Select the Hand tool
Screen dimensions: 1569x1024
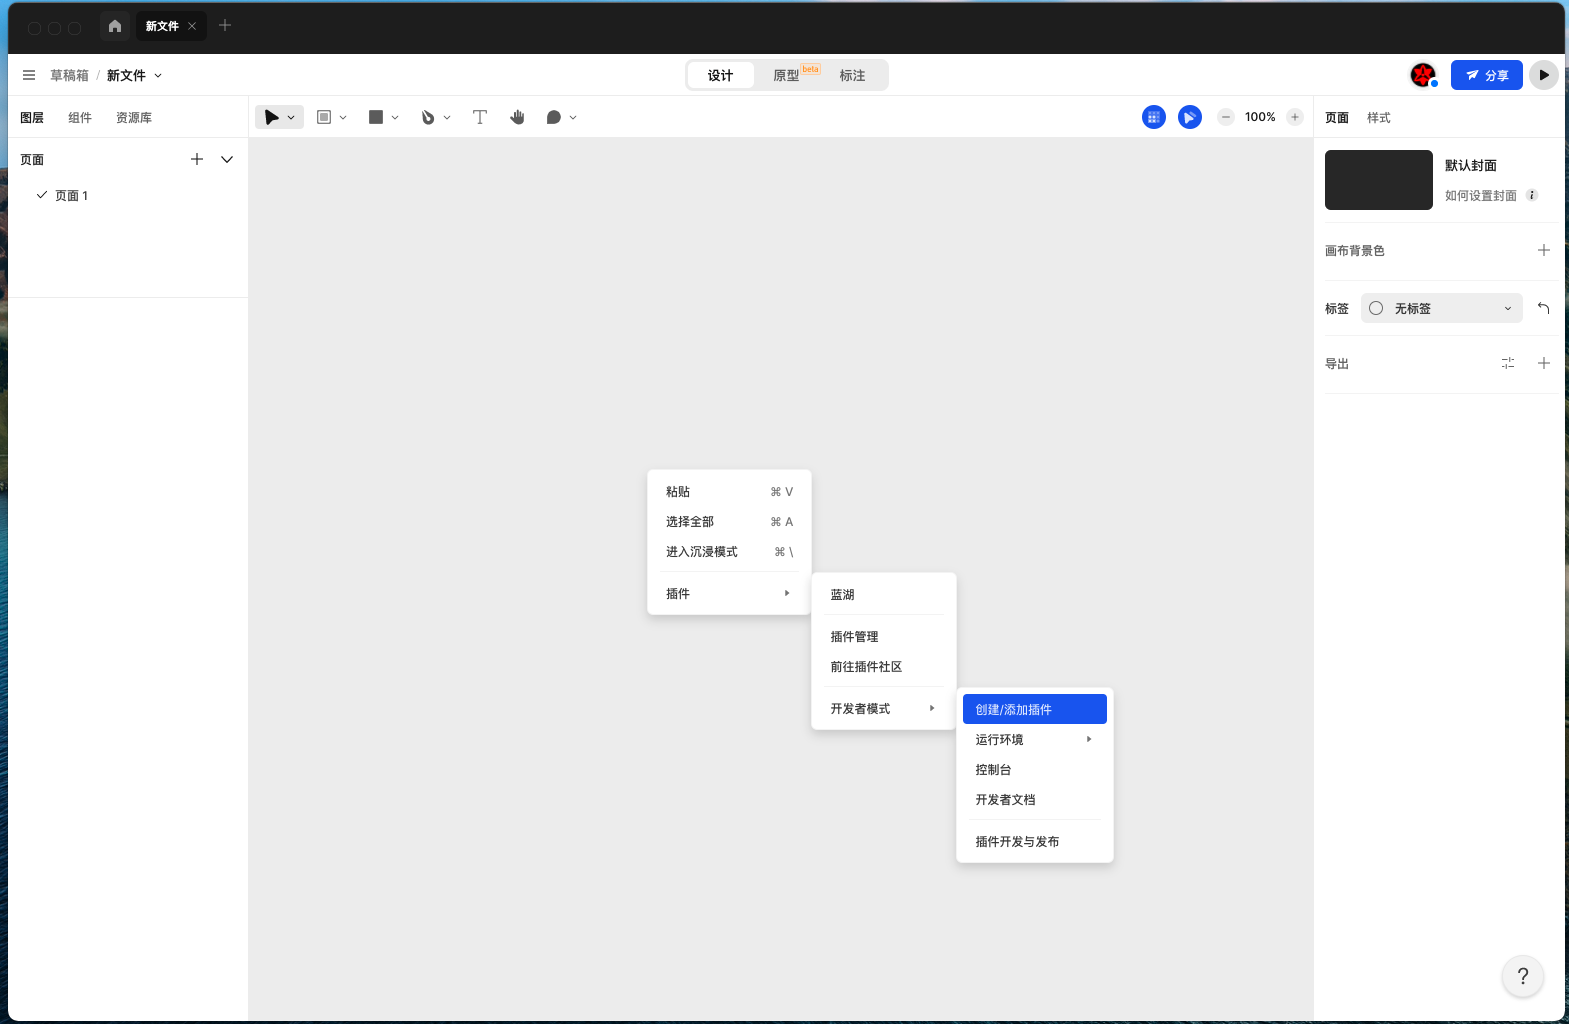517,117
